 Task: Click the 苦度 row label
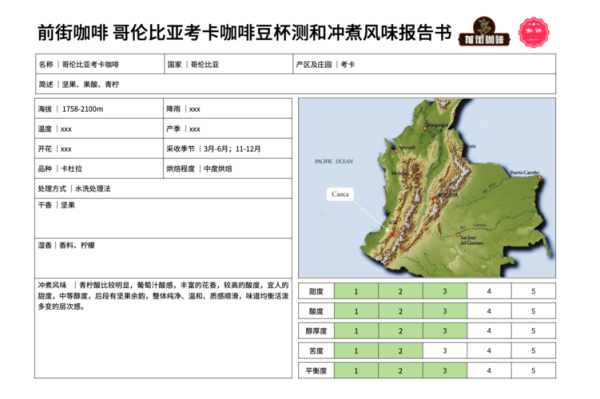tap(316, 350)
